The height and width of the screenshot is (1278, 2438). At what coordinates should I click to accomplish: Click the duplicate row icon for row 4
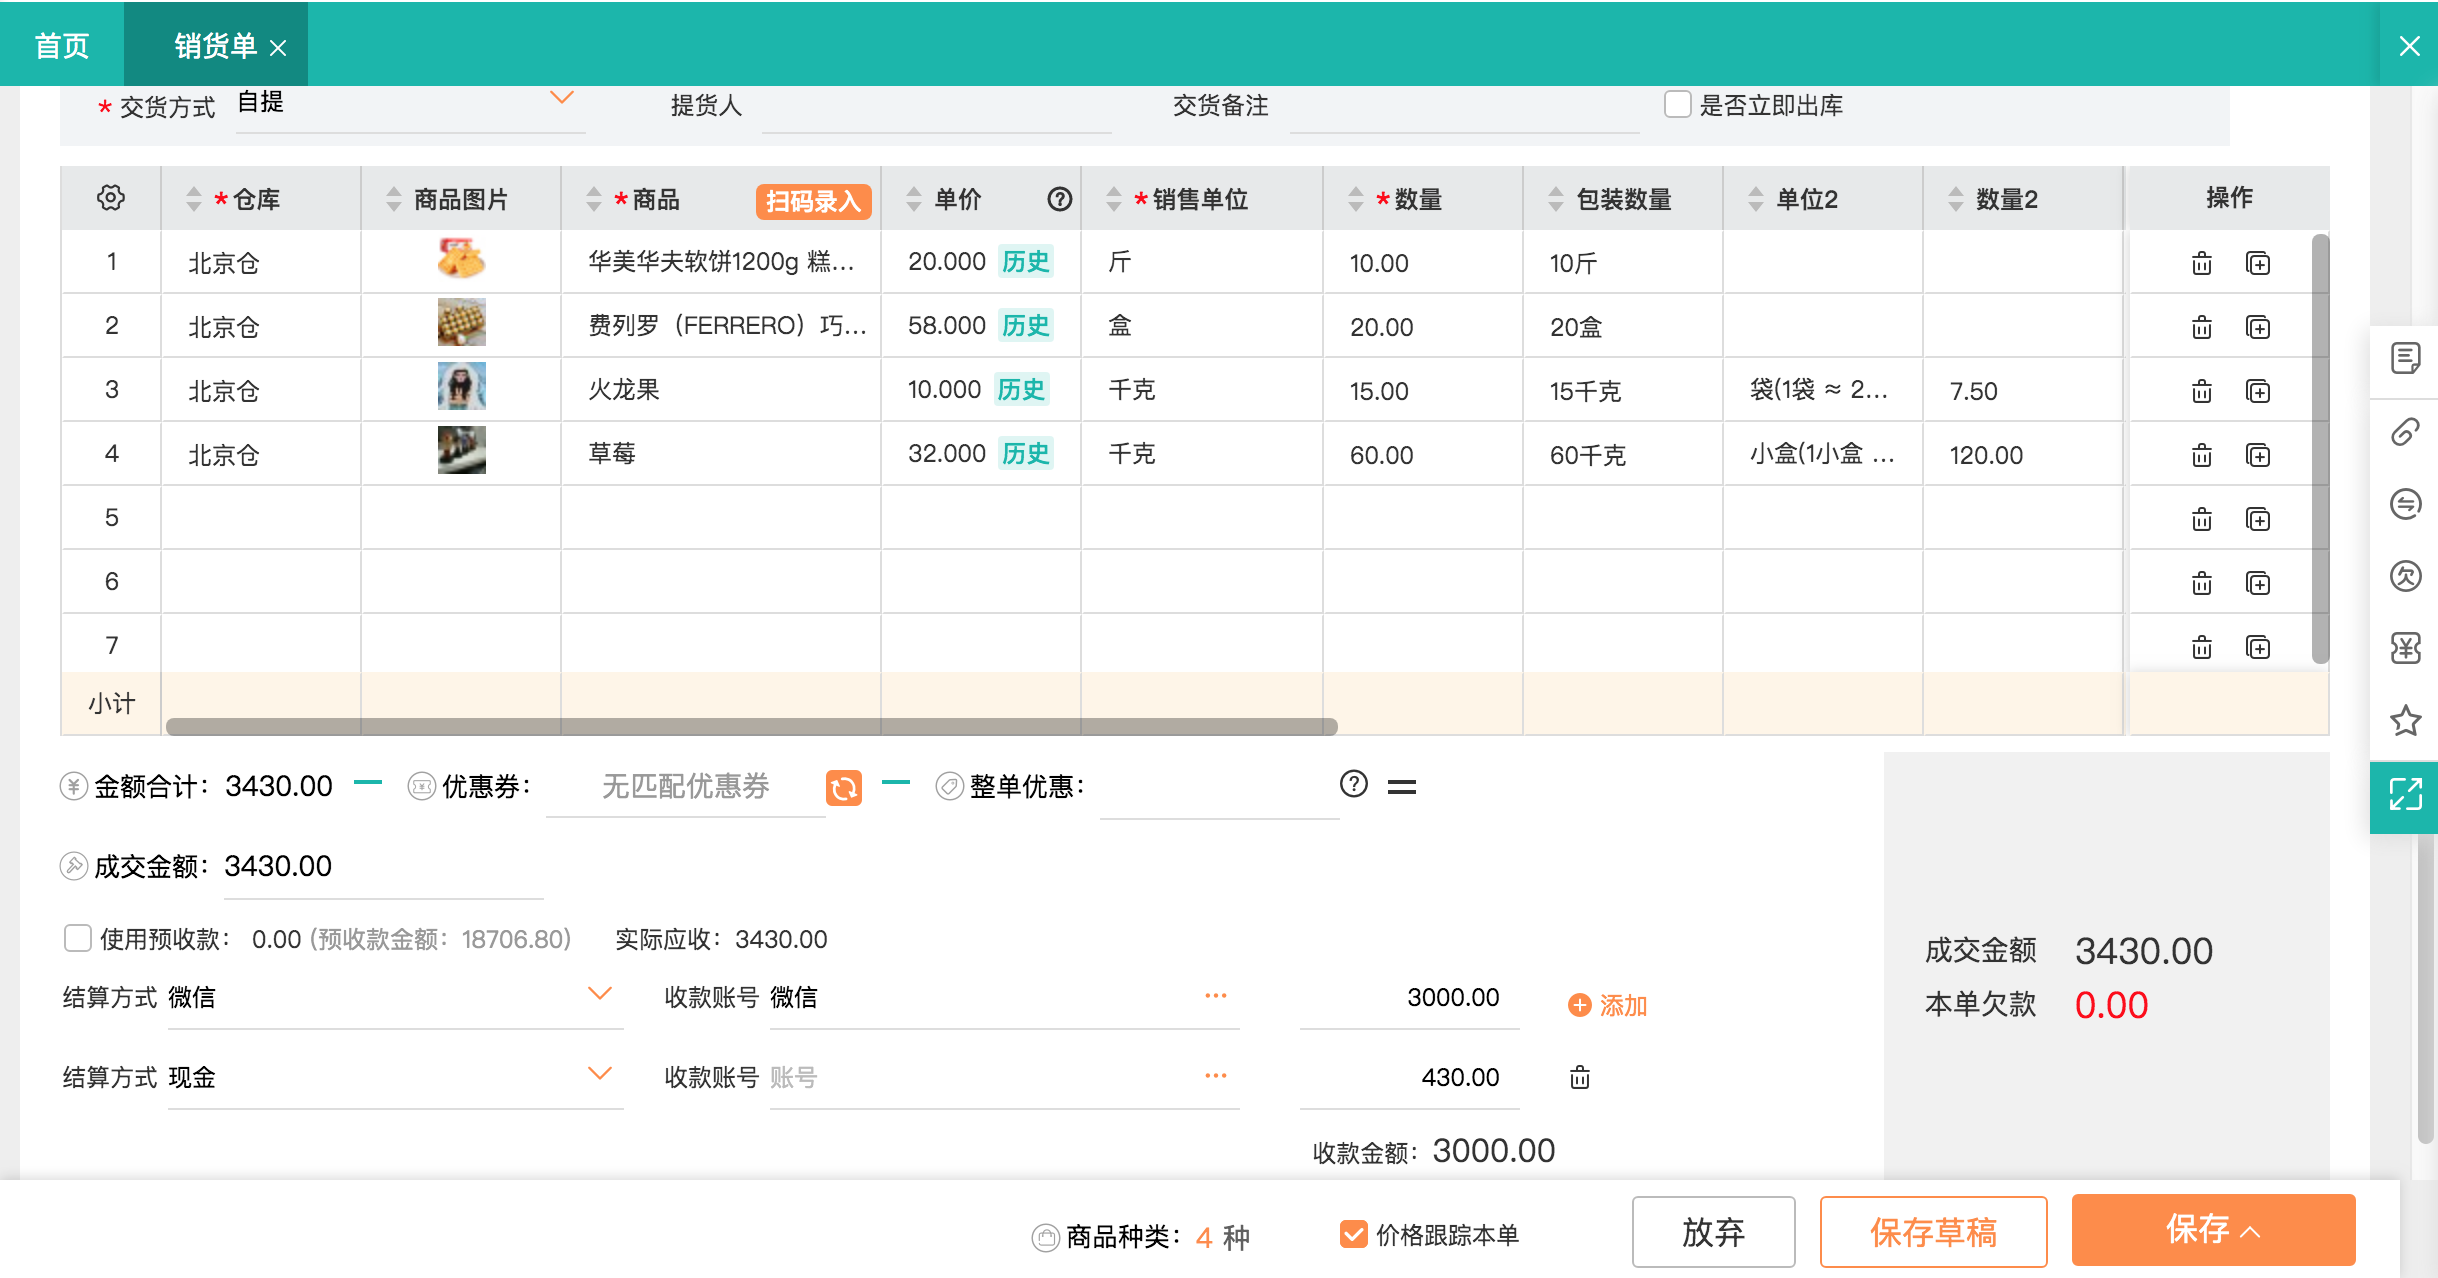click(2256, 453)
